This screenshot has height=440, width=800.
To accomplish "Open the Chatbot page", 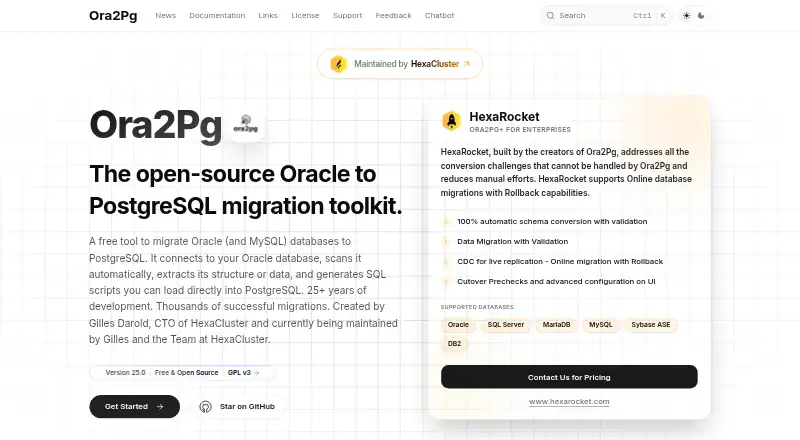I will pyautogui.click(x=439, y=16).
